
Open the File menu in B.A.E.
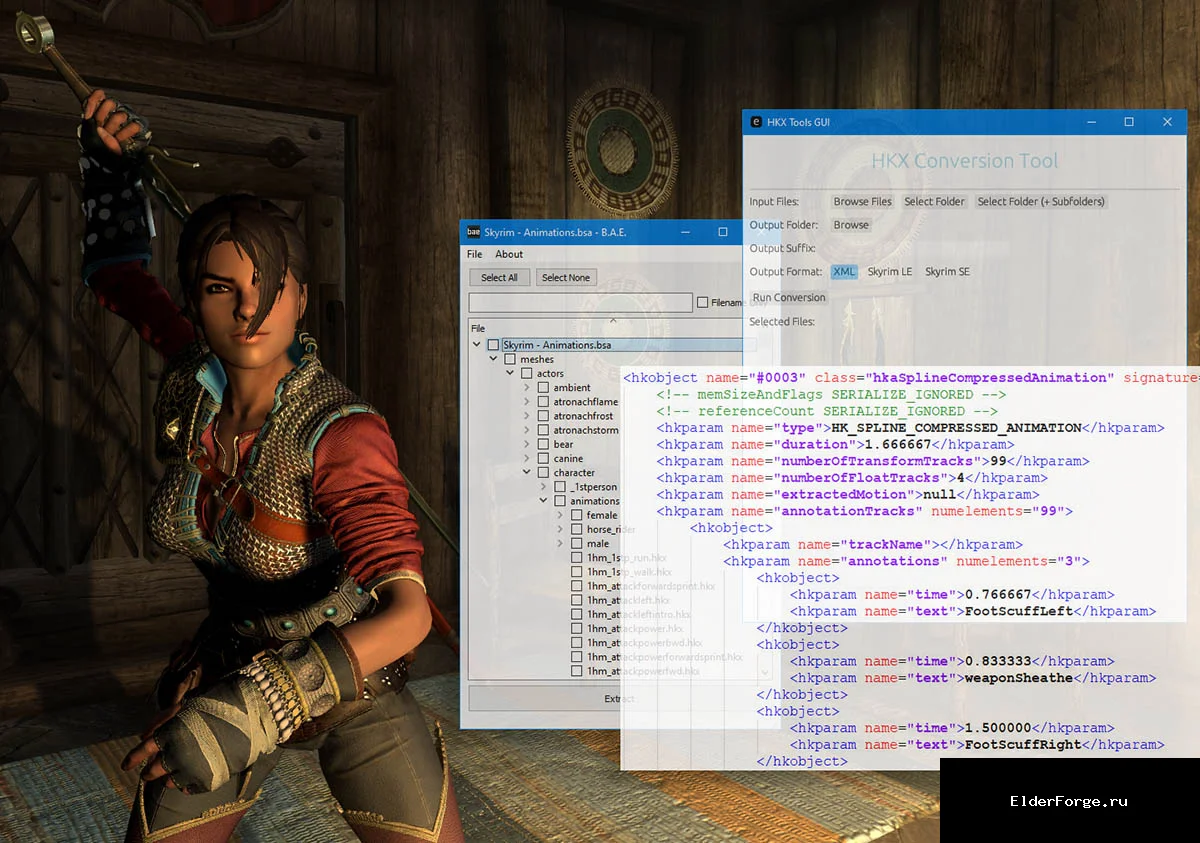click(x=475, y=254)
